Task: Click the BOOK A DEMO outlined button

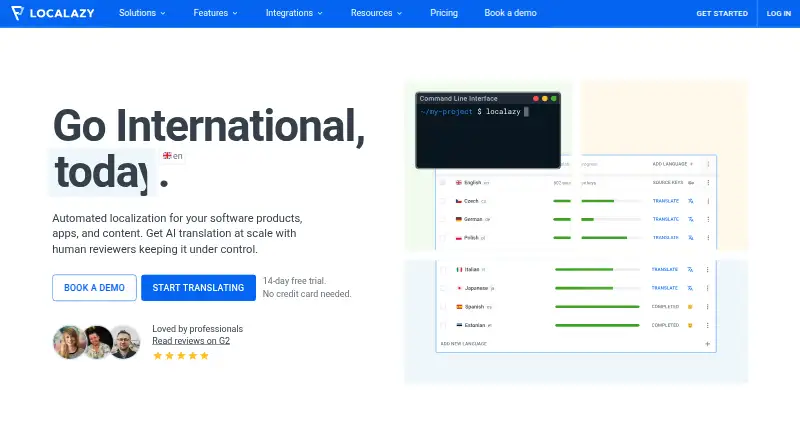Action: (x=94, y=288)
